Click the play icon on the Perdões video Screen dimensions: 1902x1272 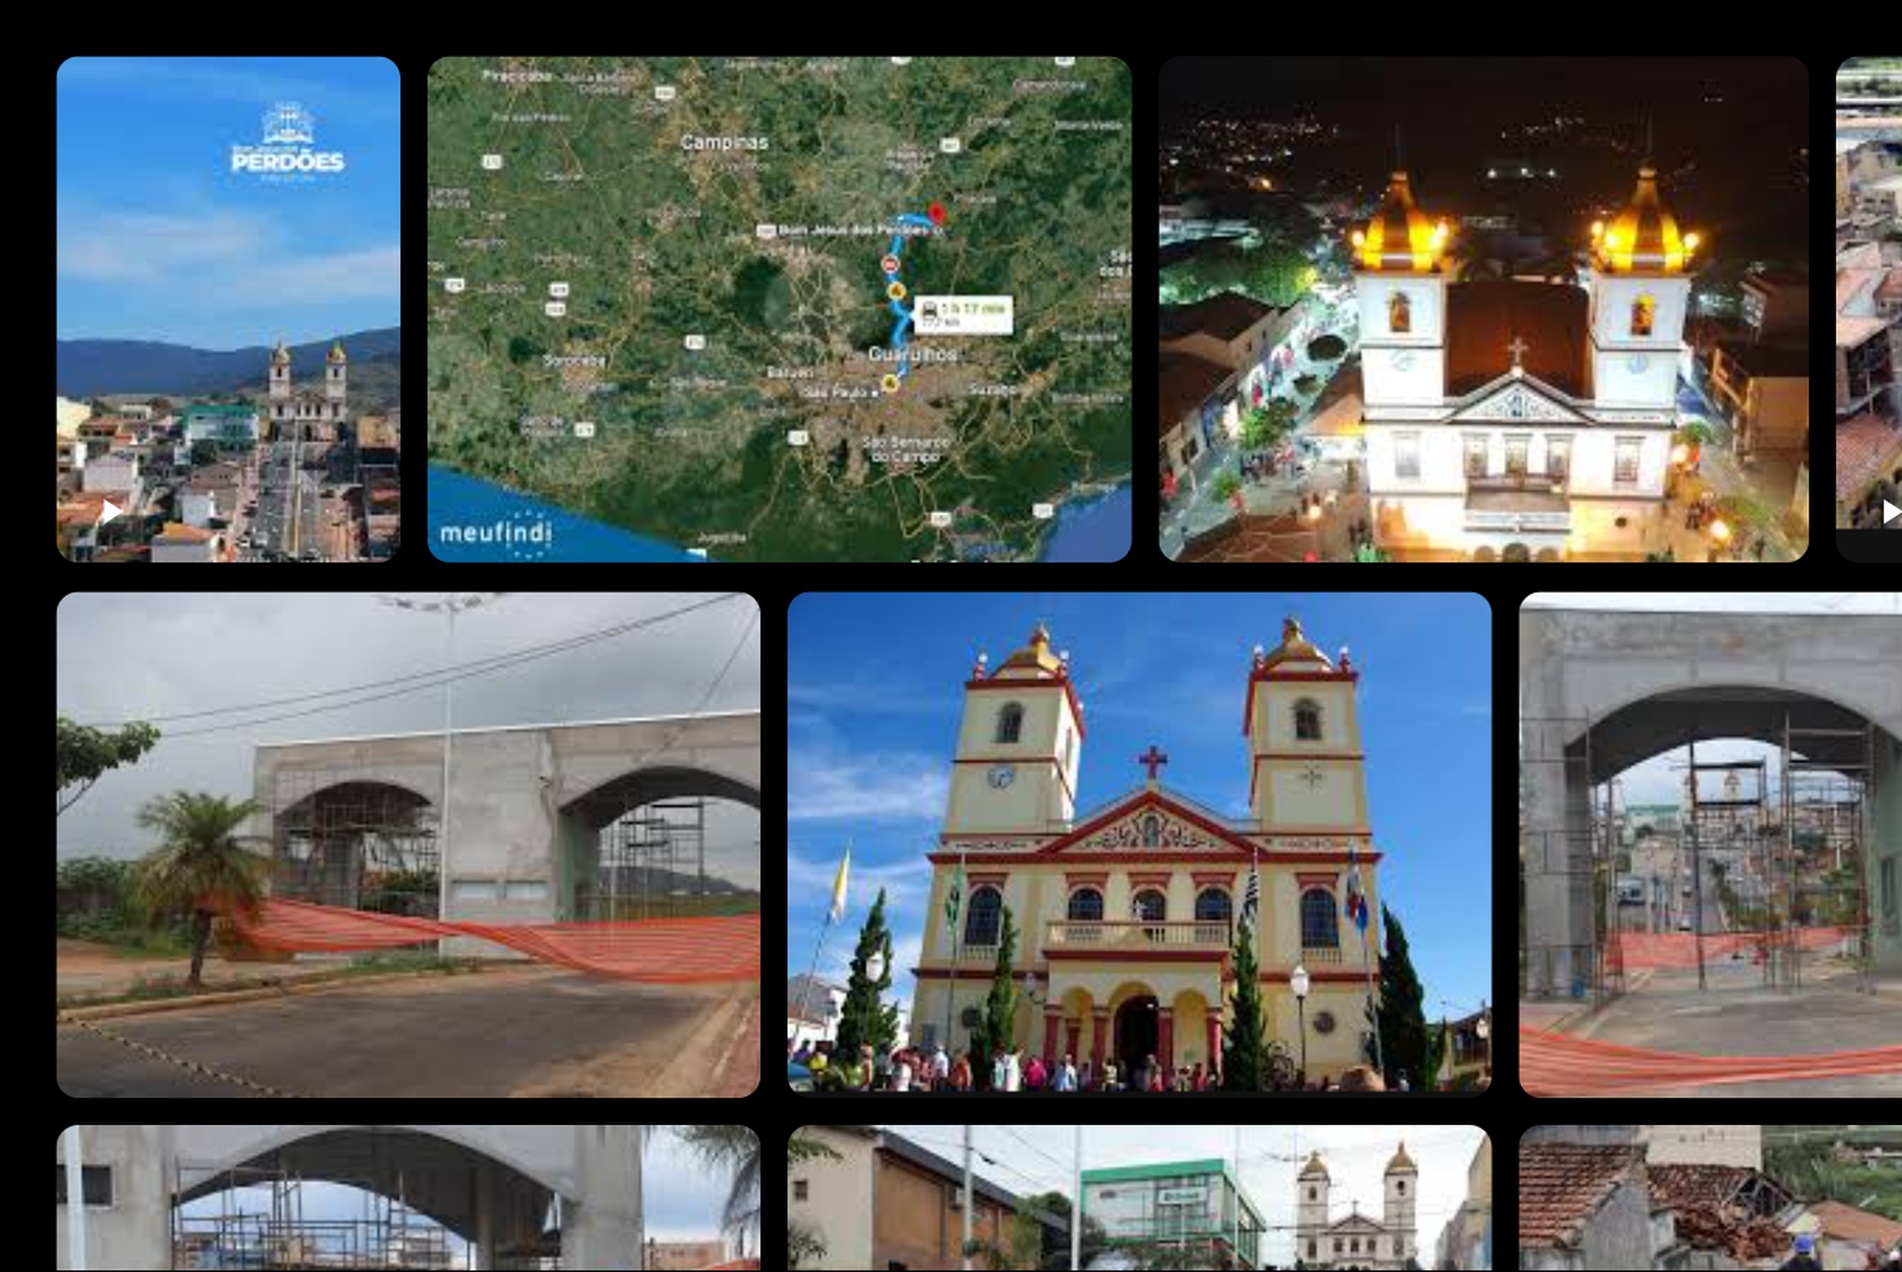[x=111, y=511]
